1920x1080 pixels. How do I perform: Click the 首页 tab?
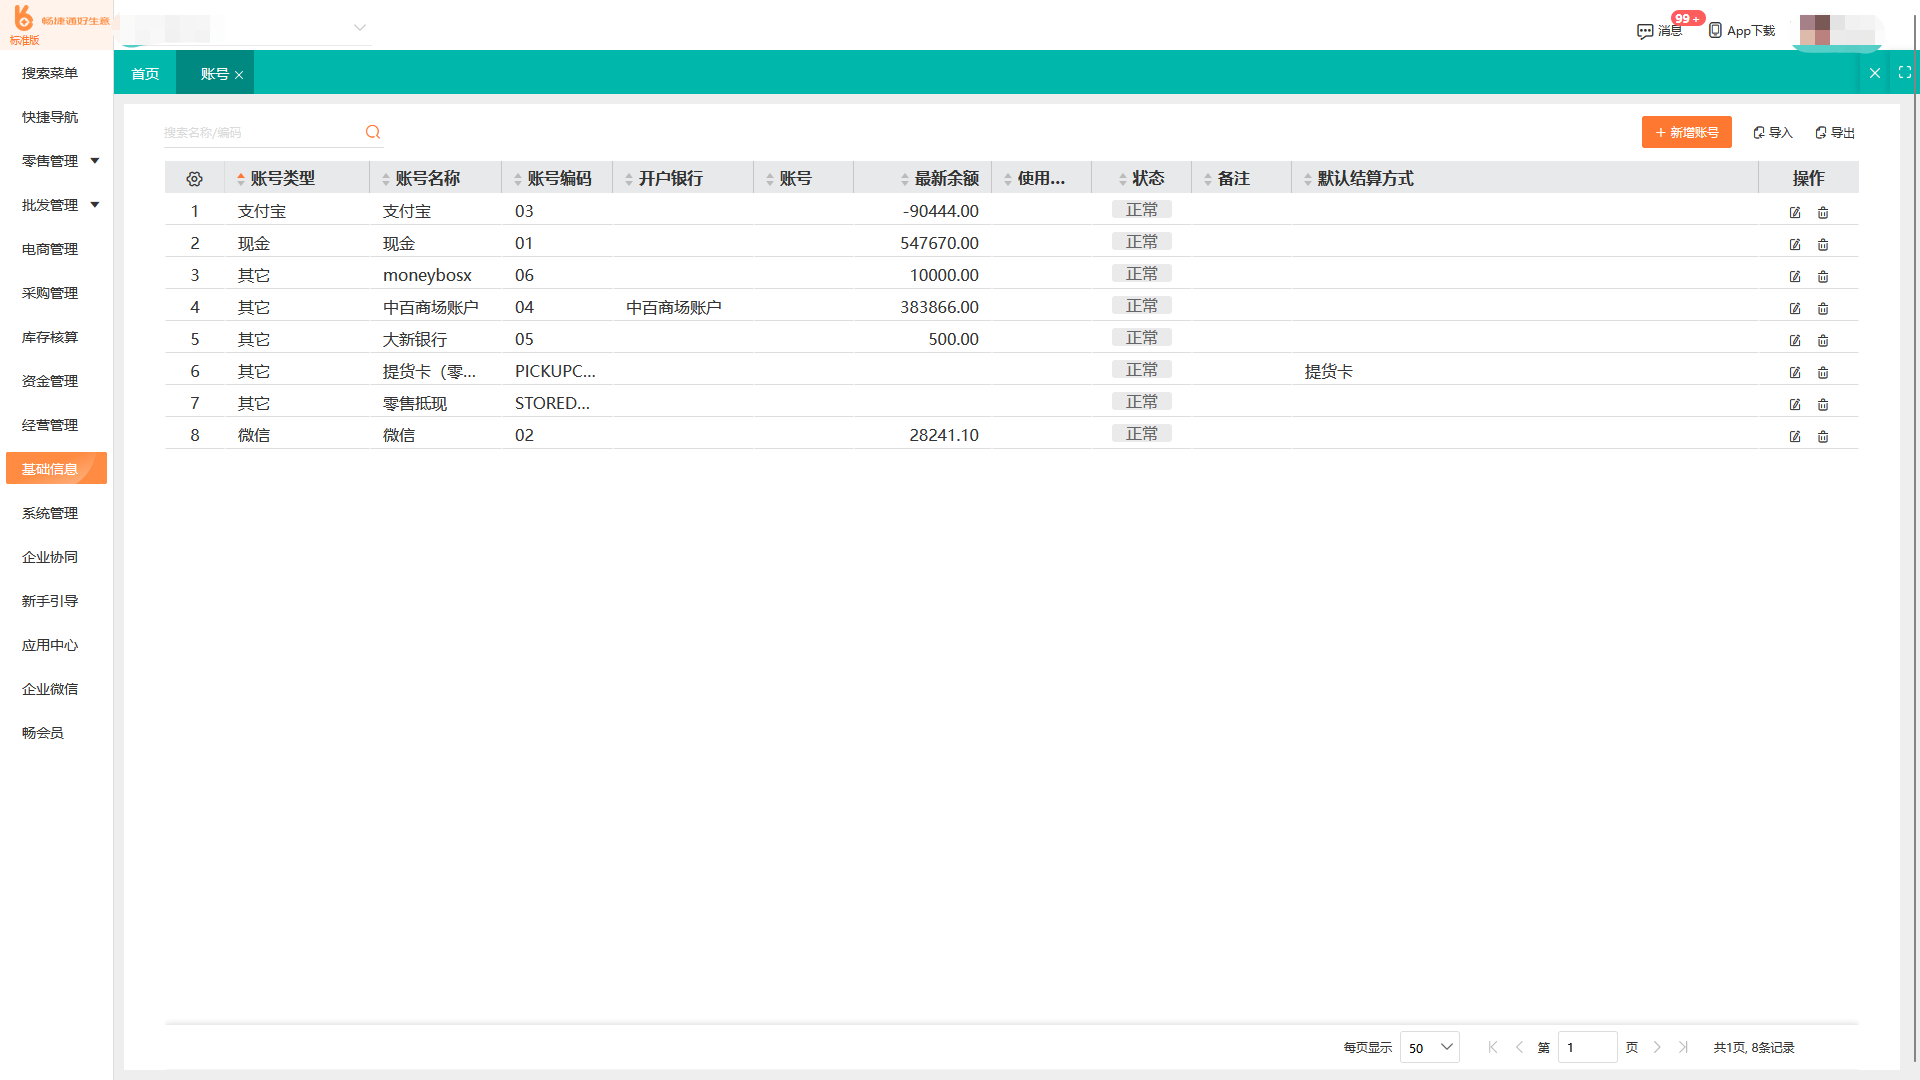click(x=146, y=74)
